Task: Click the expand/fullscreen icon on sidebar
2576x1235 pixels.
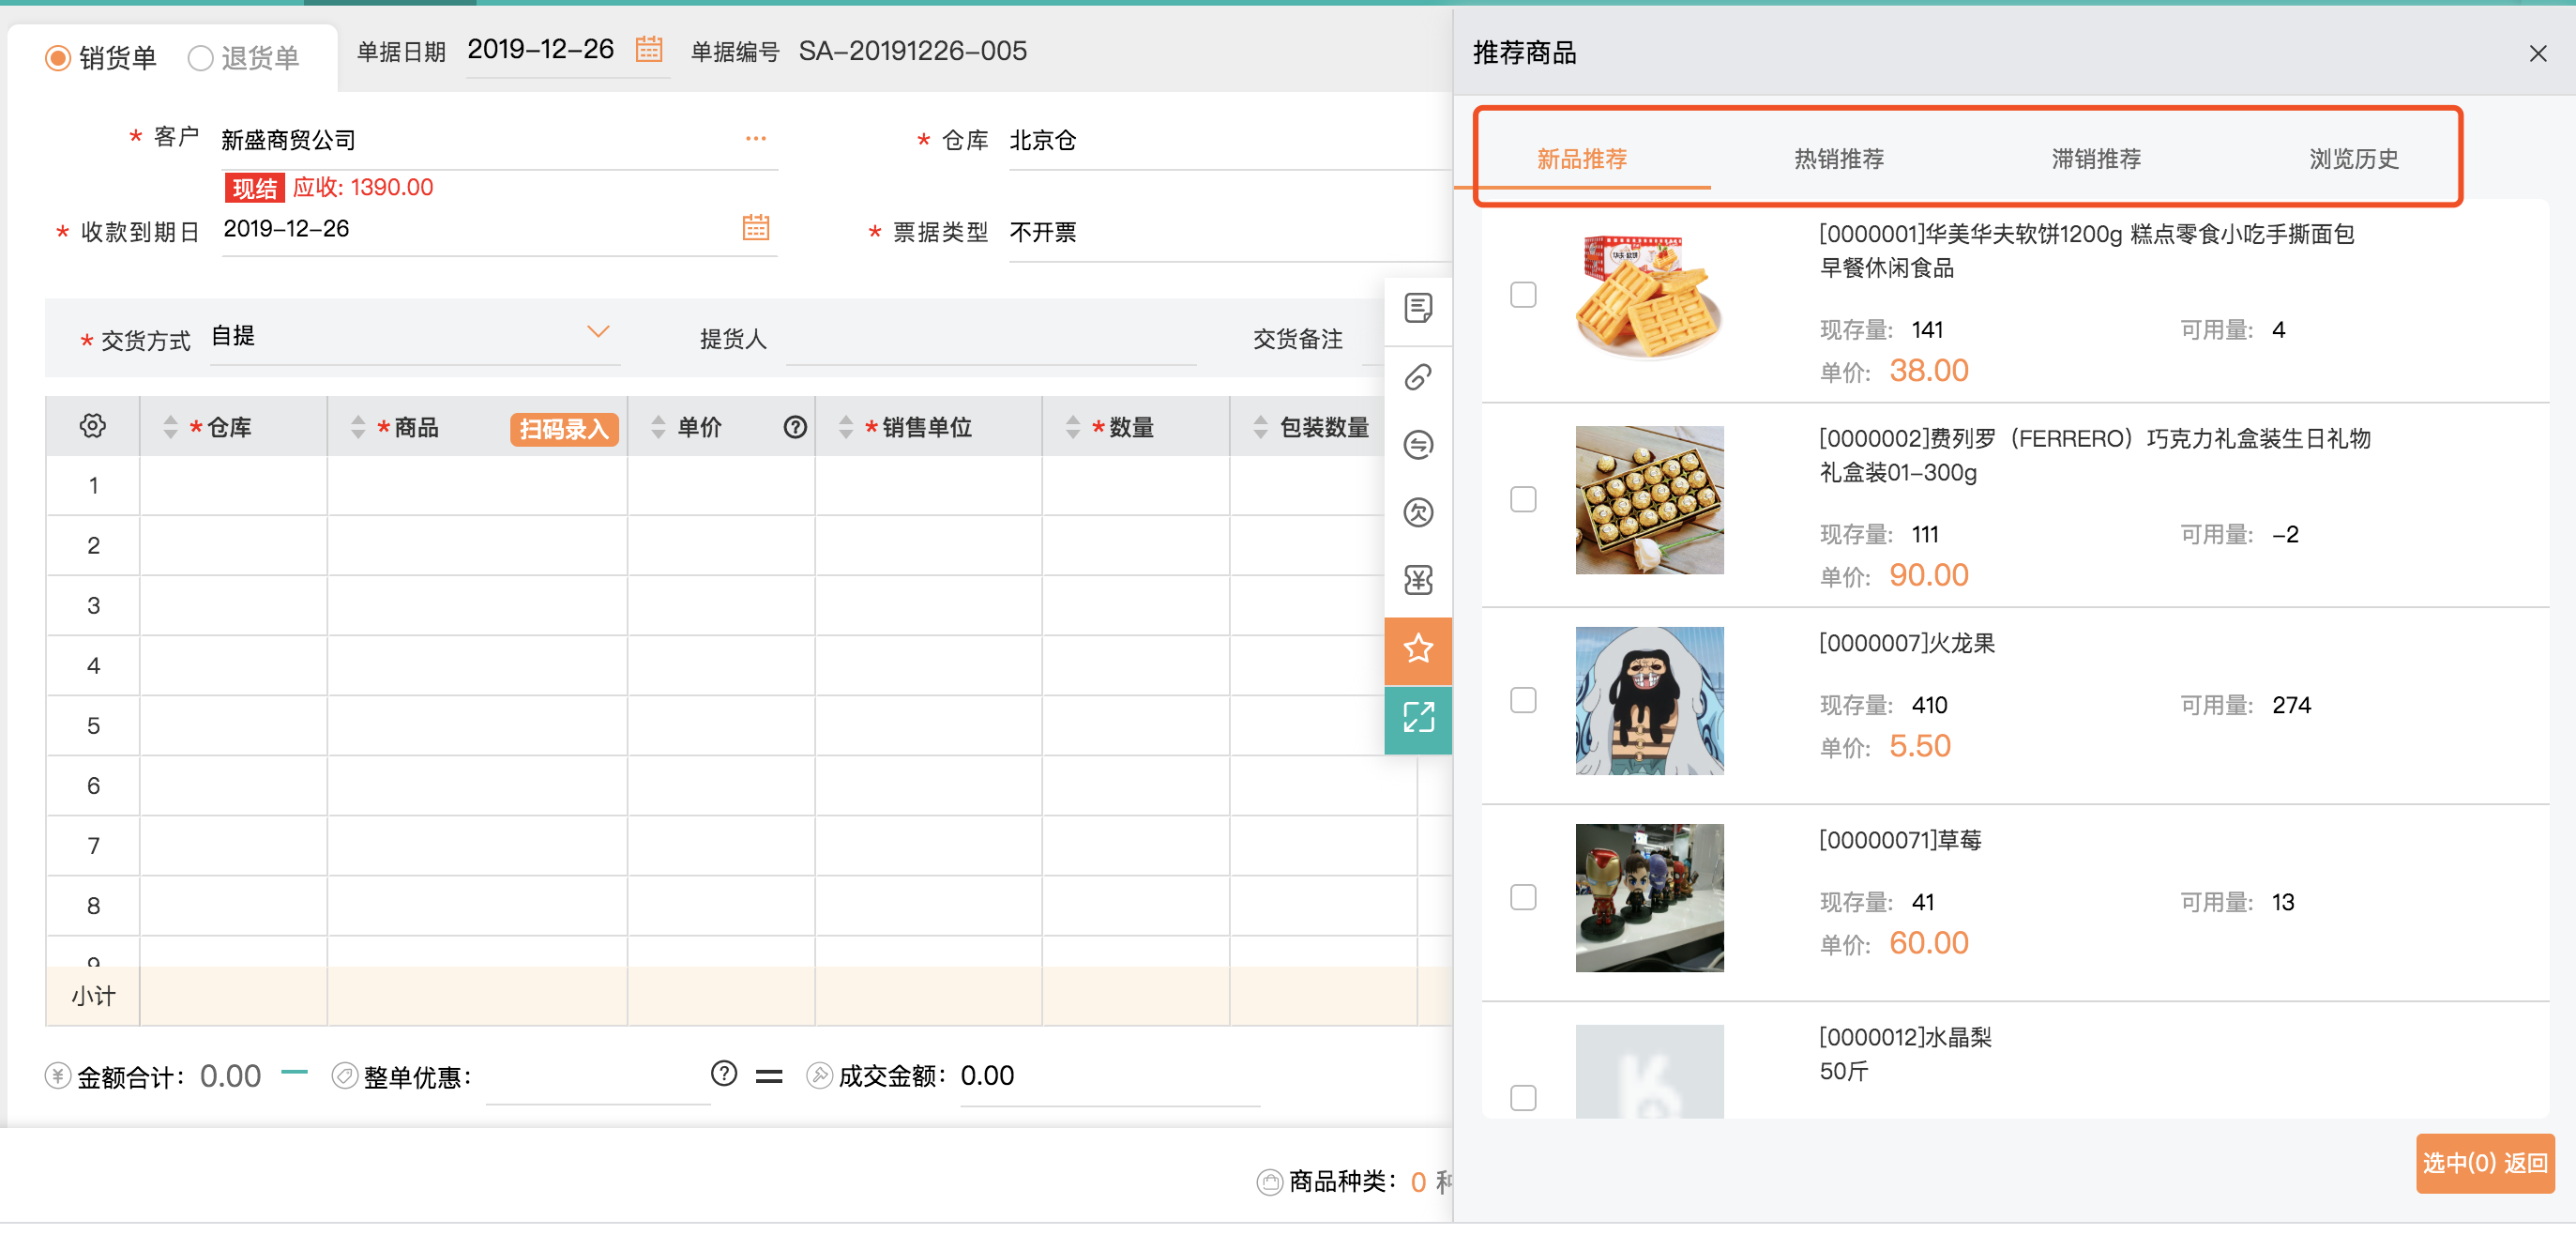Action: coord(1417,717)
